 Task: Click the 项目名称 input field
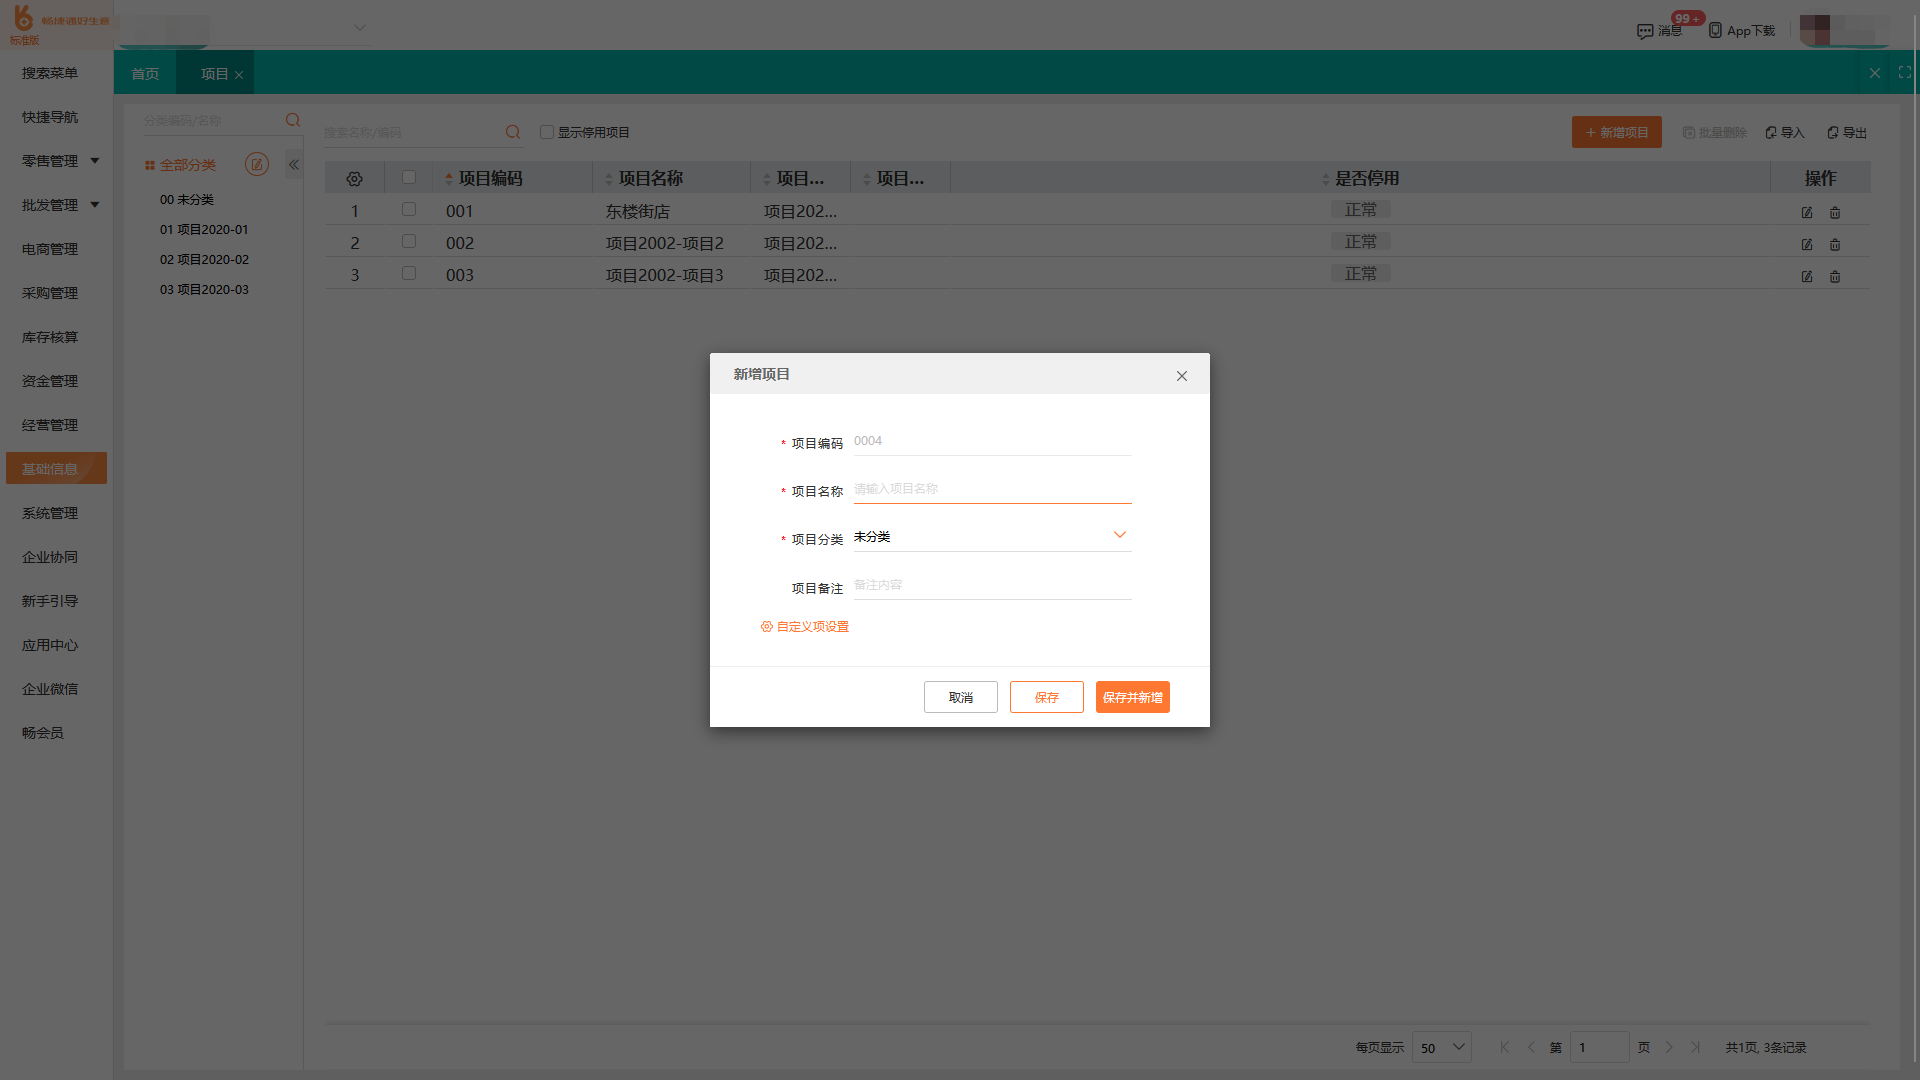click(x=992, y=488)
